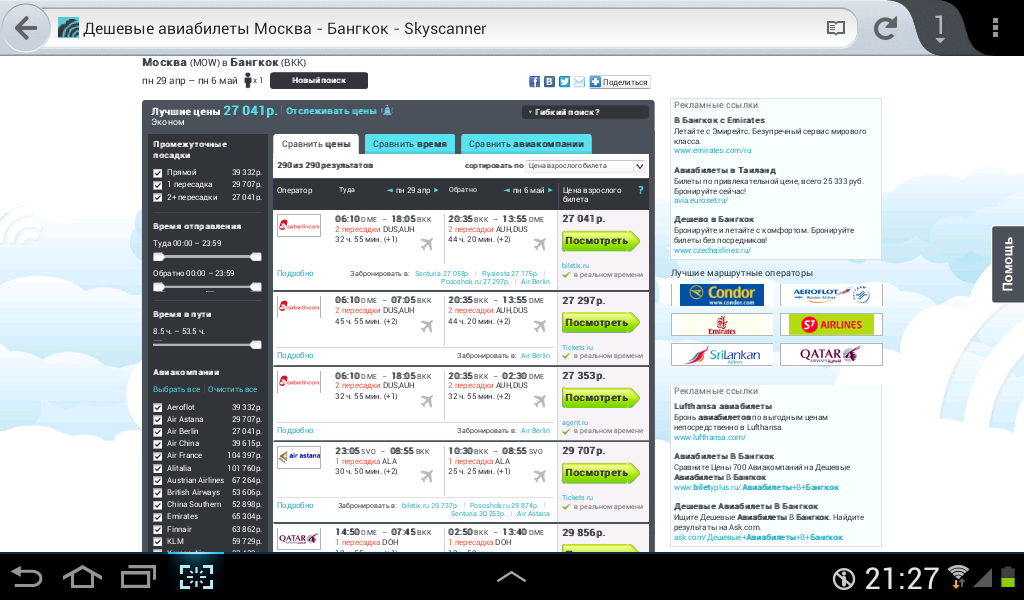The height and width of the screenshot is (600, 1024).
Task: Adjust the Время в пути slider handle
Action: click(258, 346)
